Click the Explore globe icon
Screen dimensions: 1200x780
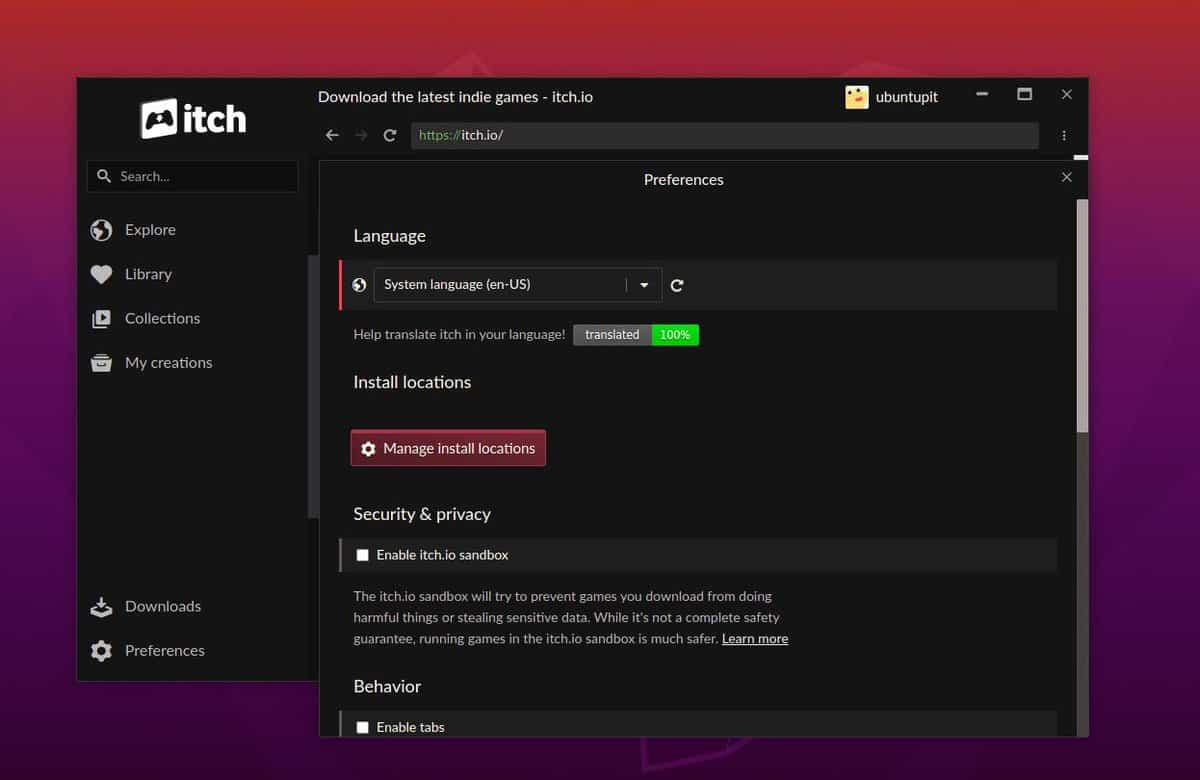pyautogui.click(x=101, y=230)
